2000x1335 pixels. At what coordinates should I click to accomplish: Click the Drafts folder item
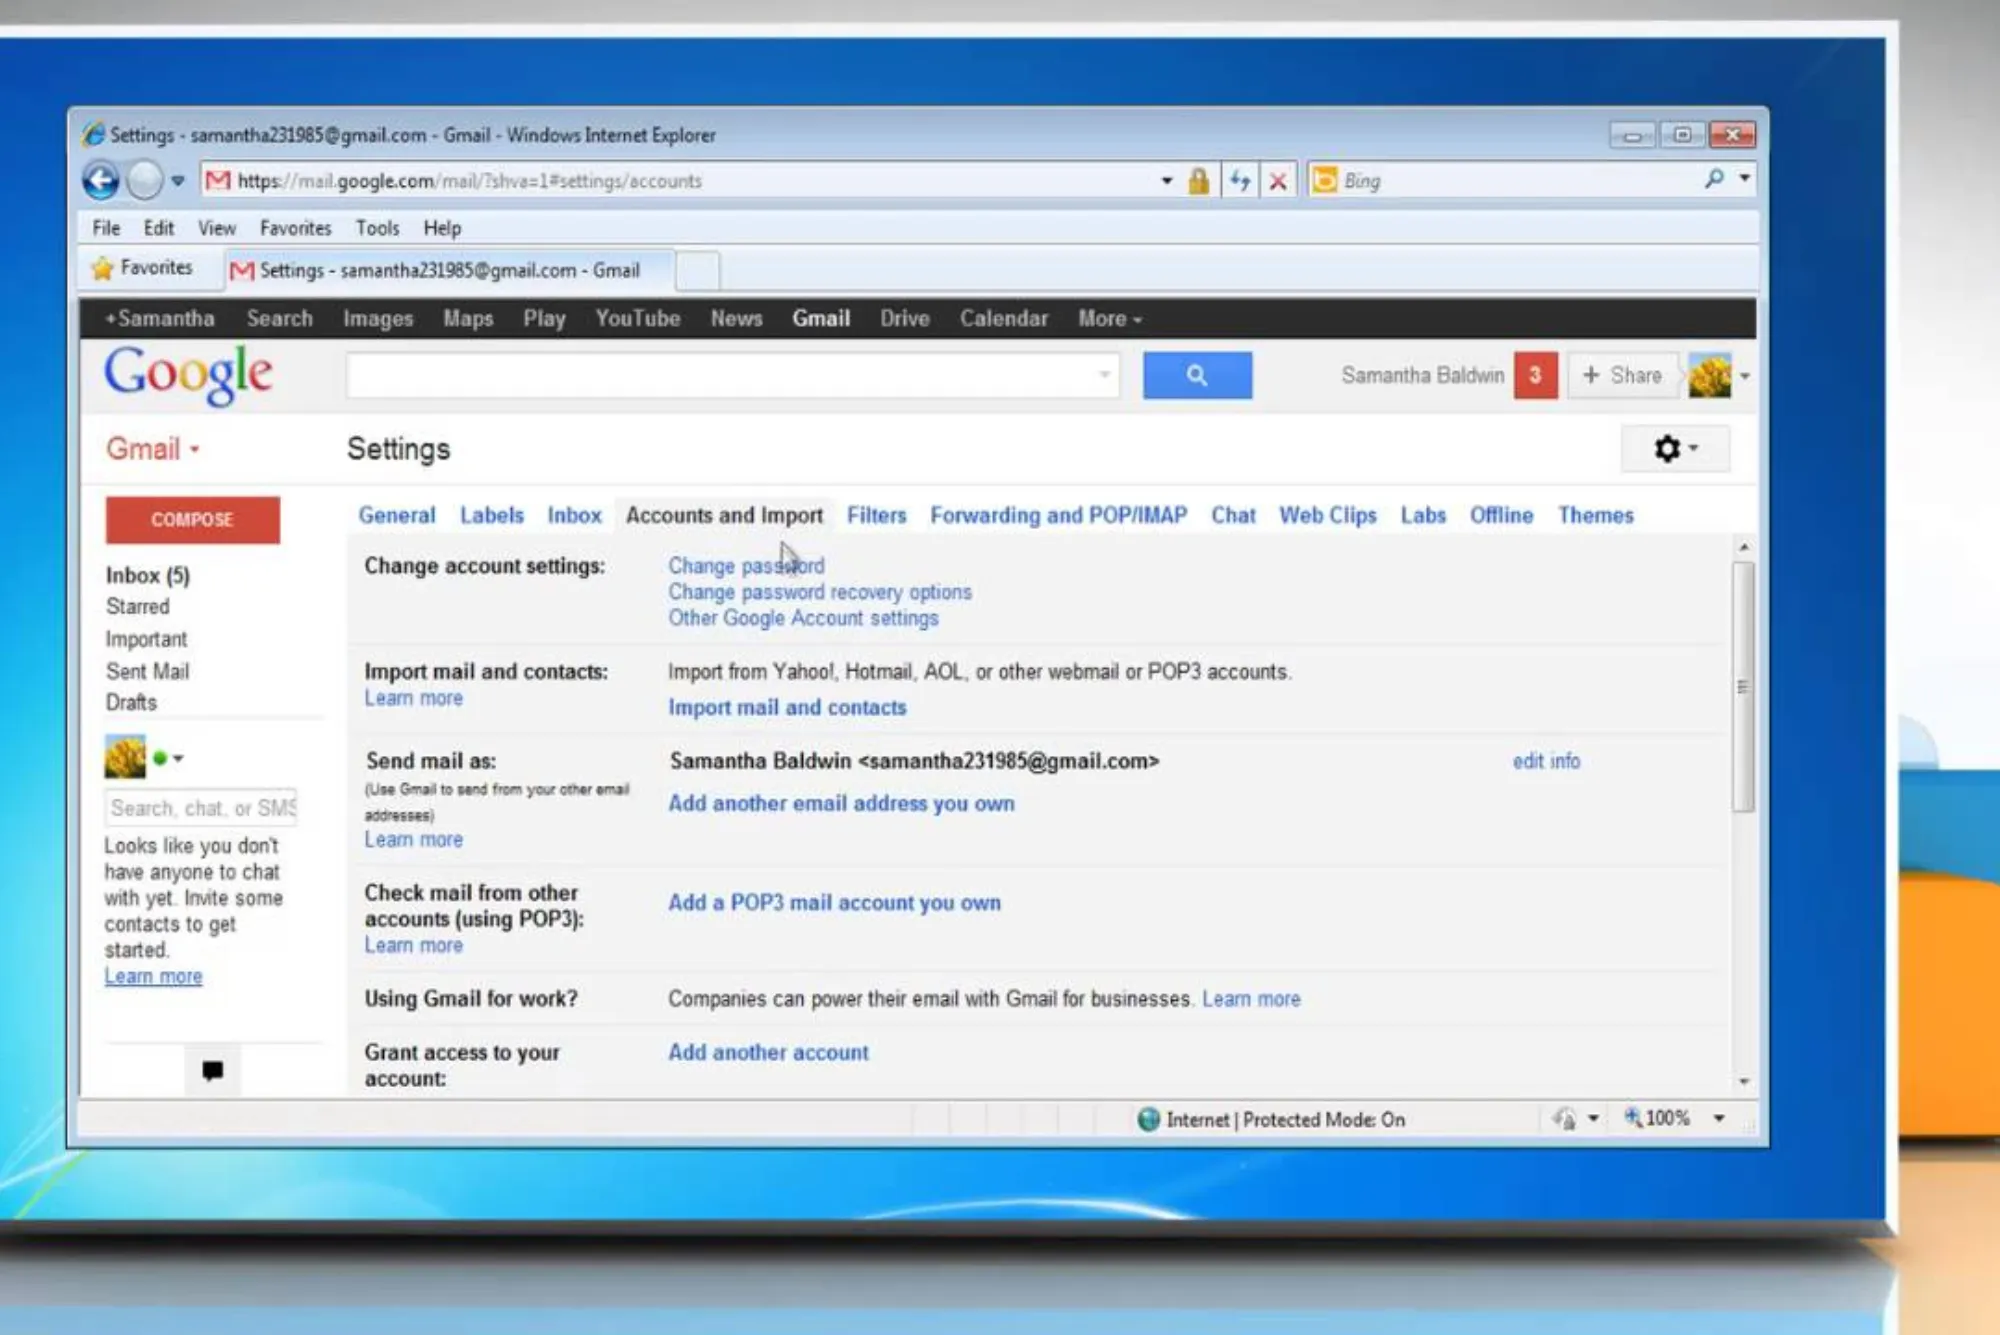tap(131, 700)
